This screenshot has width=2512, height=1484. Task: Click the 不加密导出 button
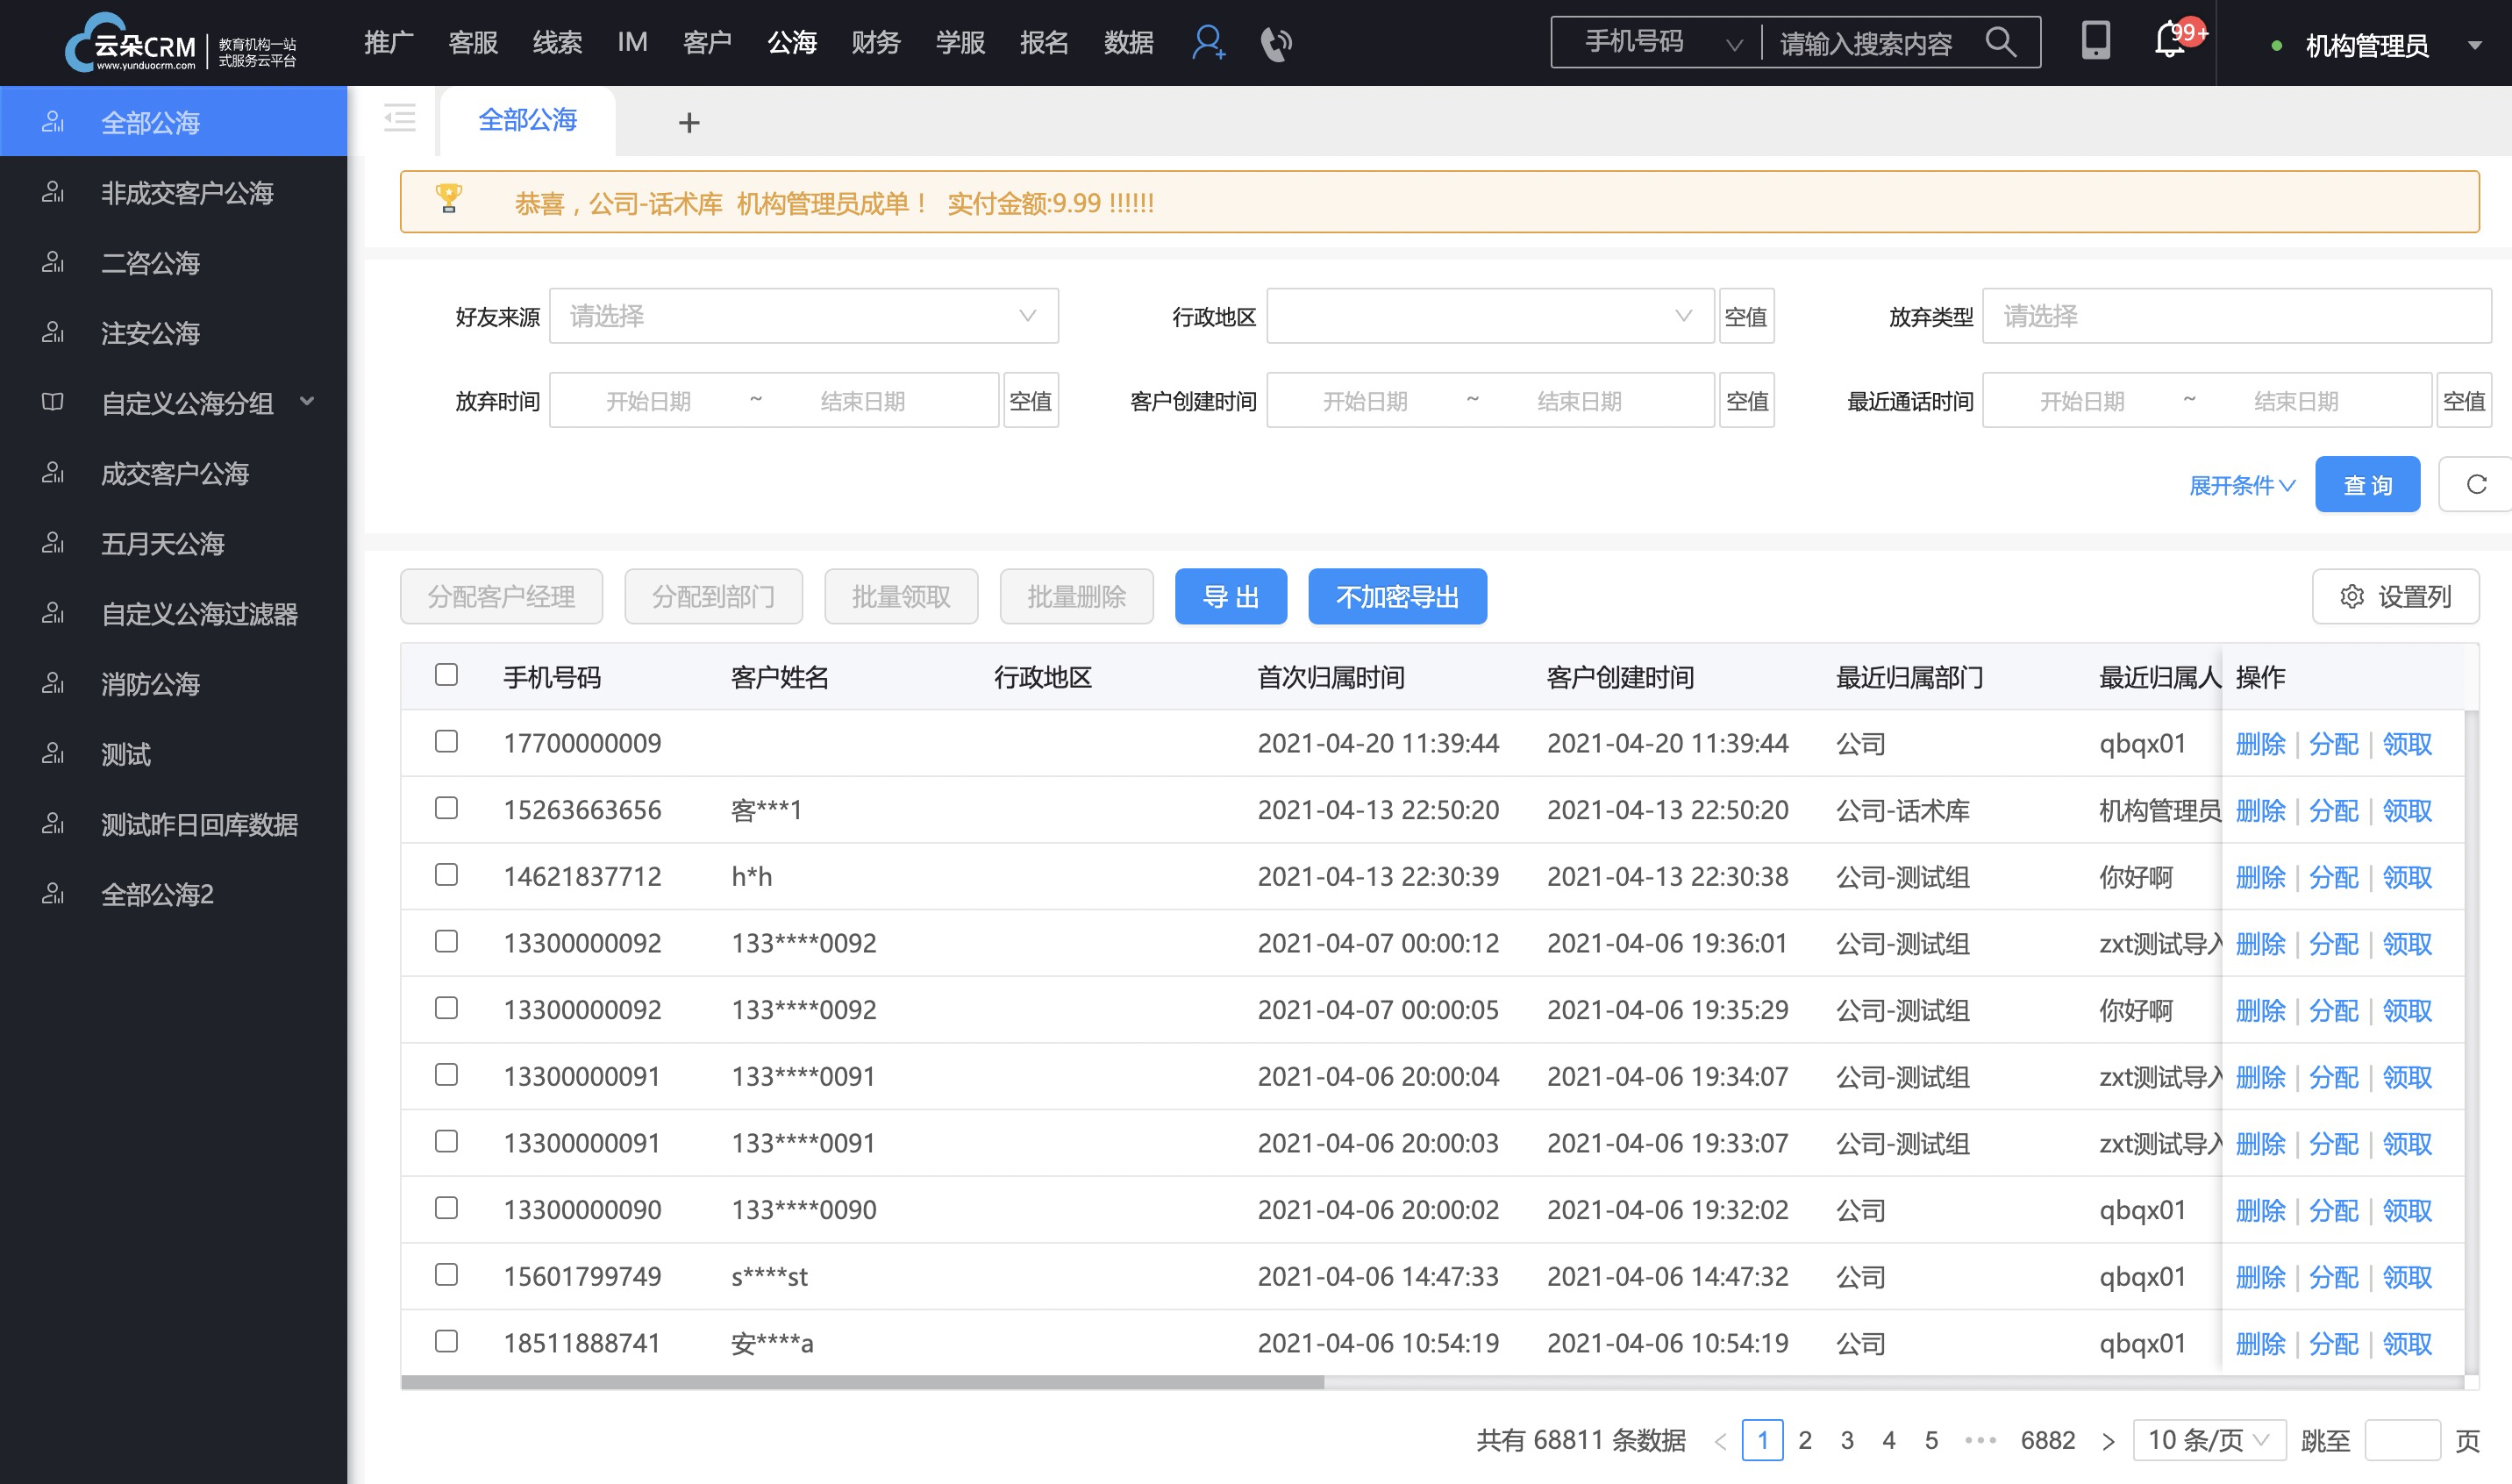point(1397,596)
